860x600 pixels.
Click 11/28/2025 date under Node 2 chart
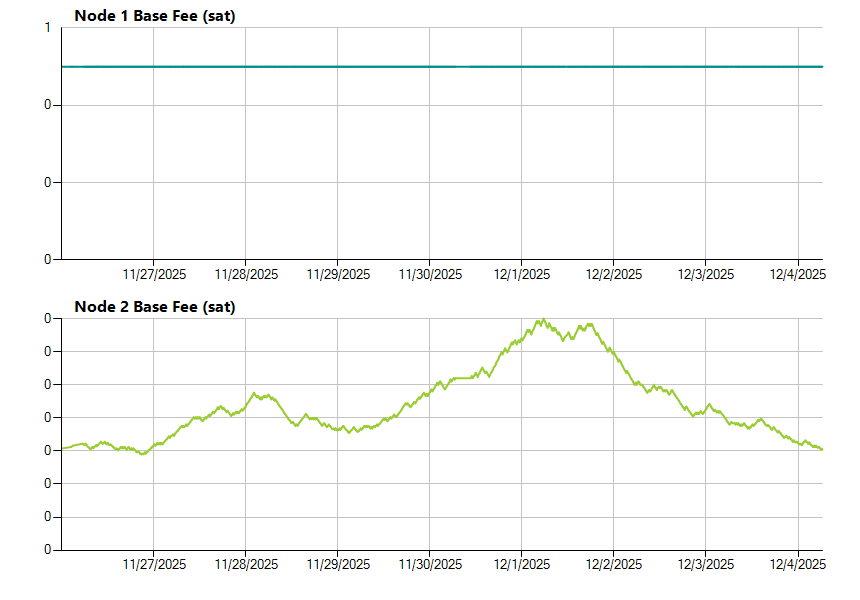246,565
